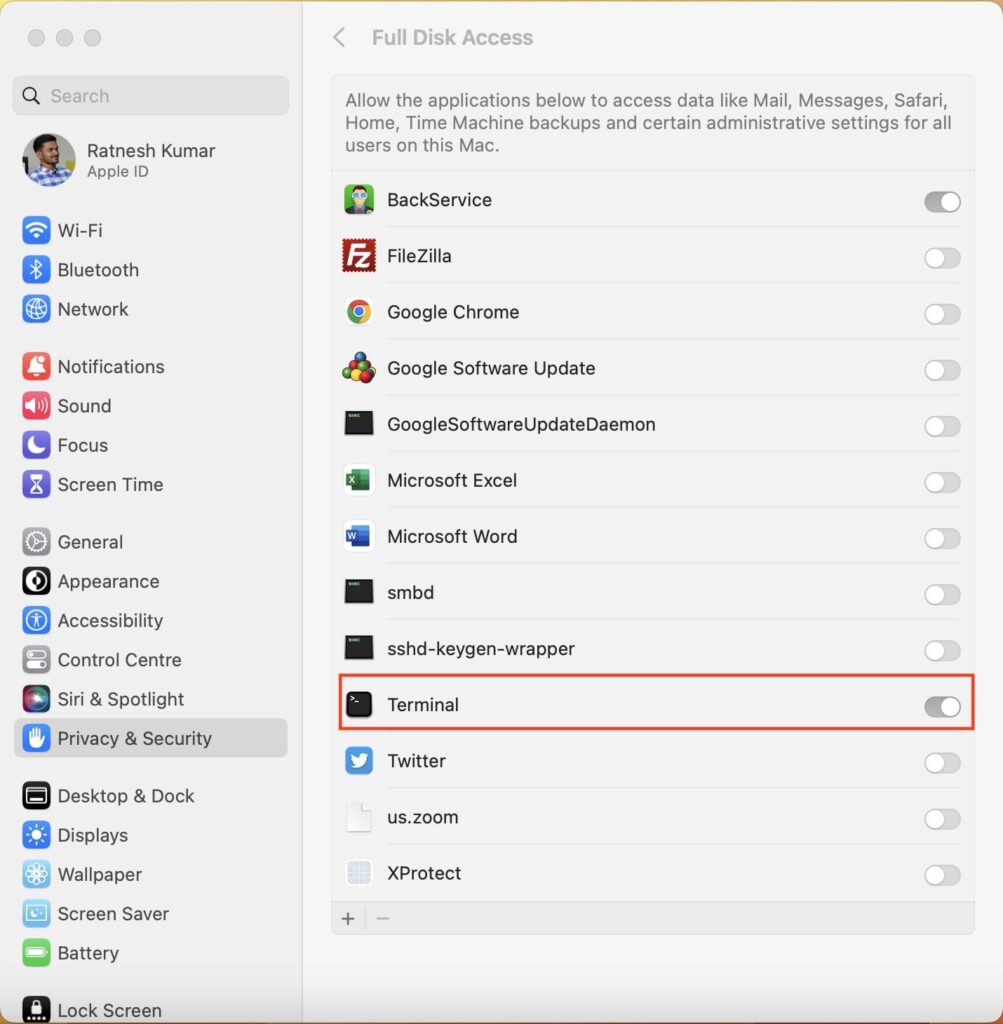Toggle Terminal full disk access
This screenshot has width=1003, height=1024.
click(x=942, y=707)
